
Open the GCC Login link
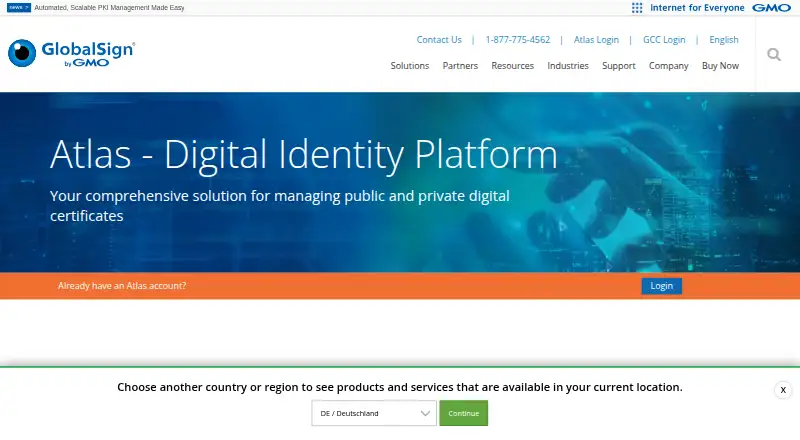coord(664,40)
